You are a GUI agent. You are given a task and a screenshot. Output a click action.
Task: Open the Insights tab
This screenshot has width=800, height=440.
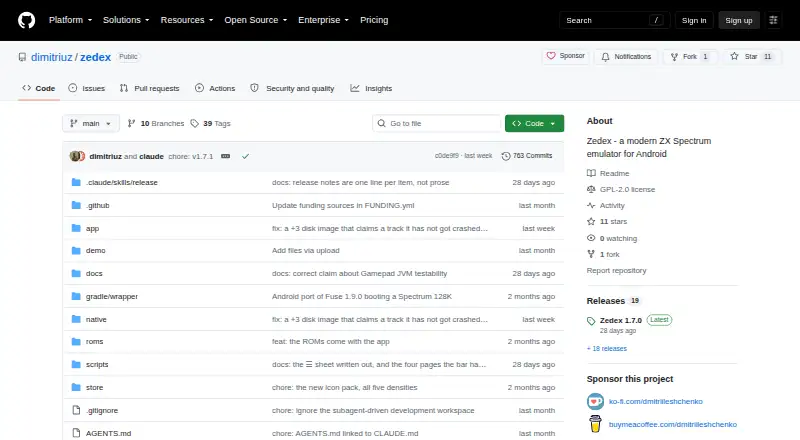coord(371,88)
